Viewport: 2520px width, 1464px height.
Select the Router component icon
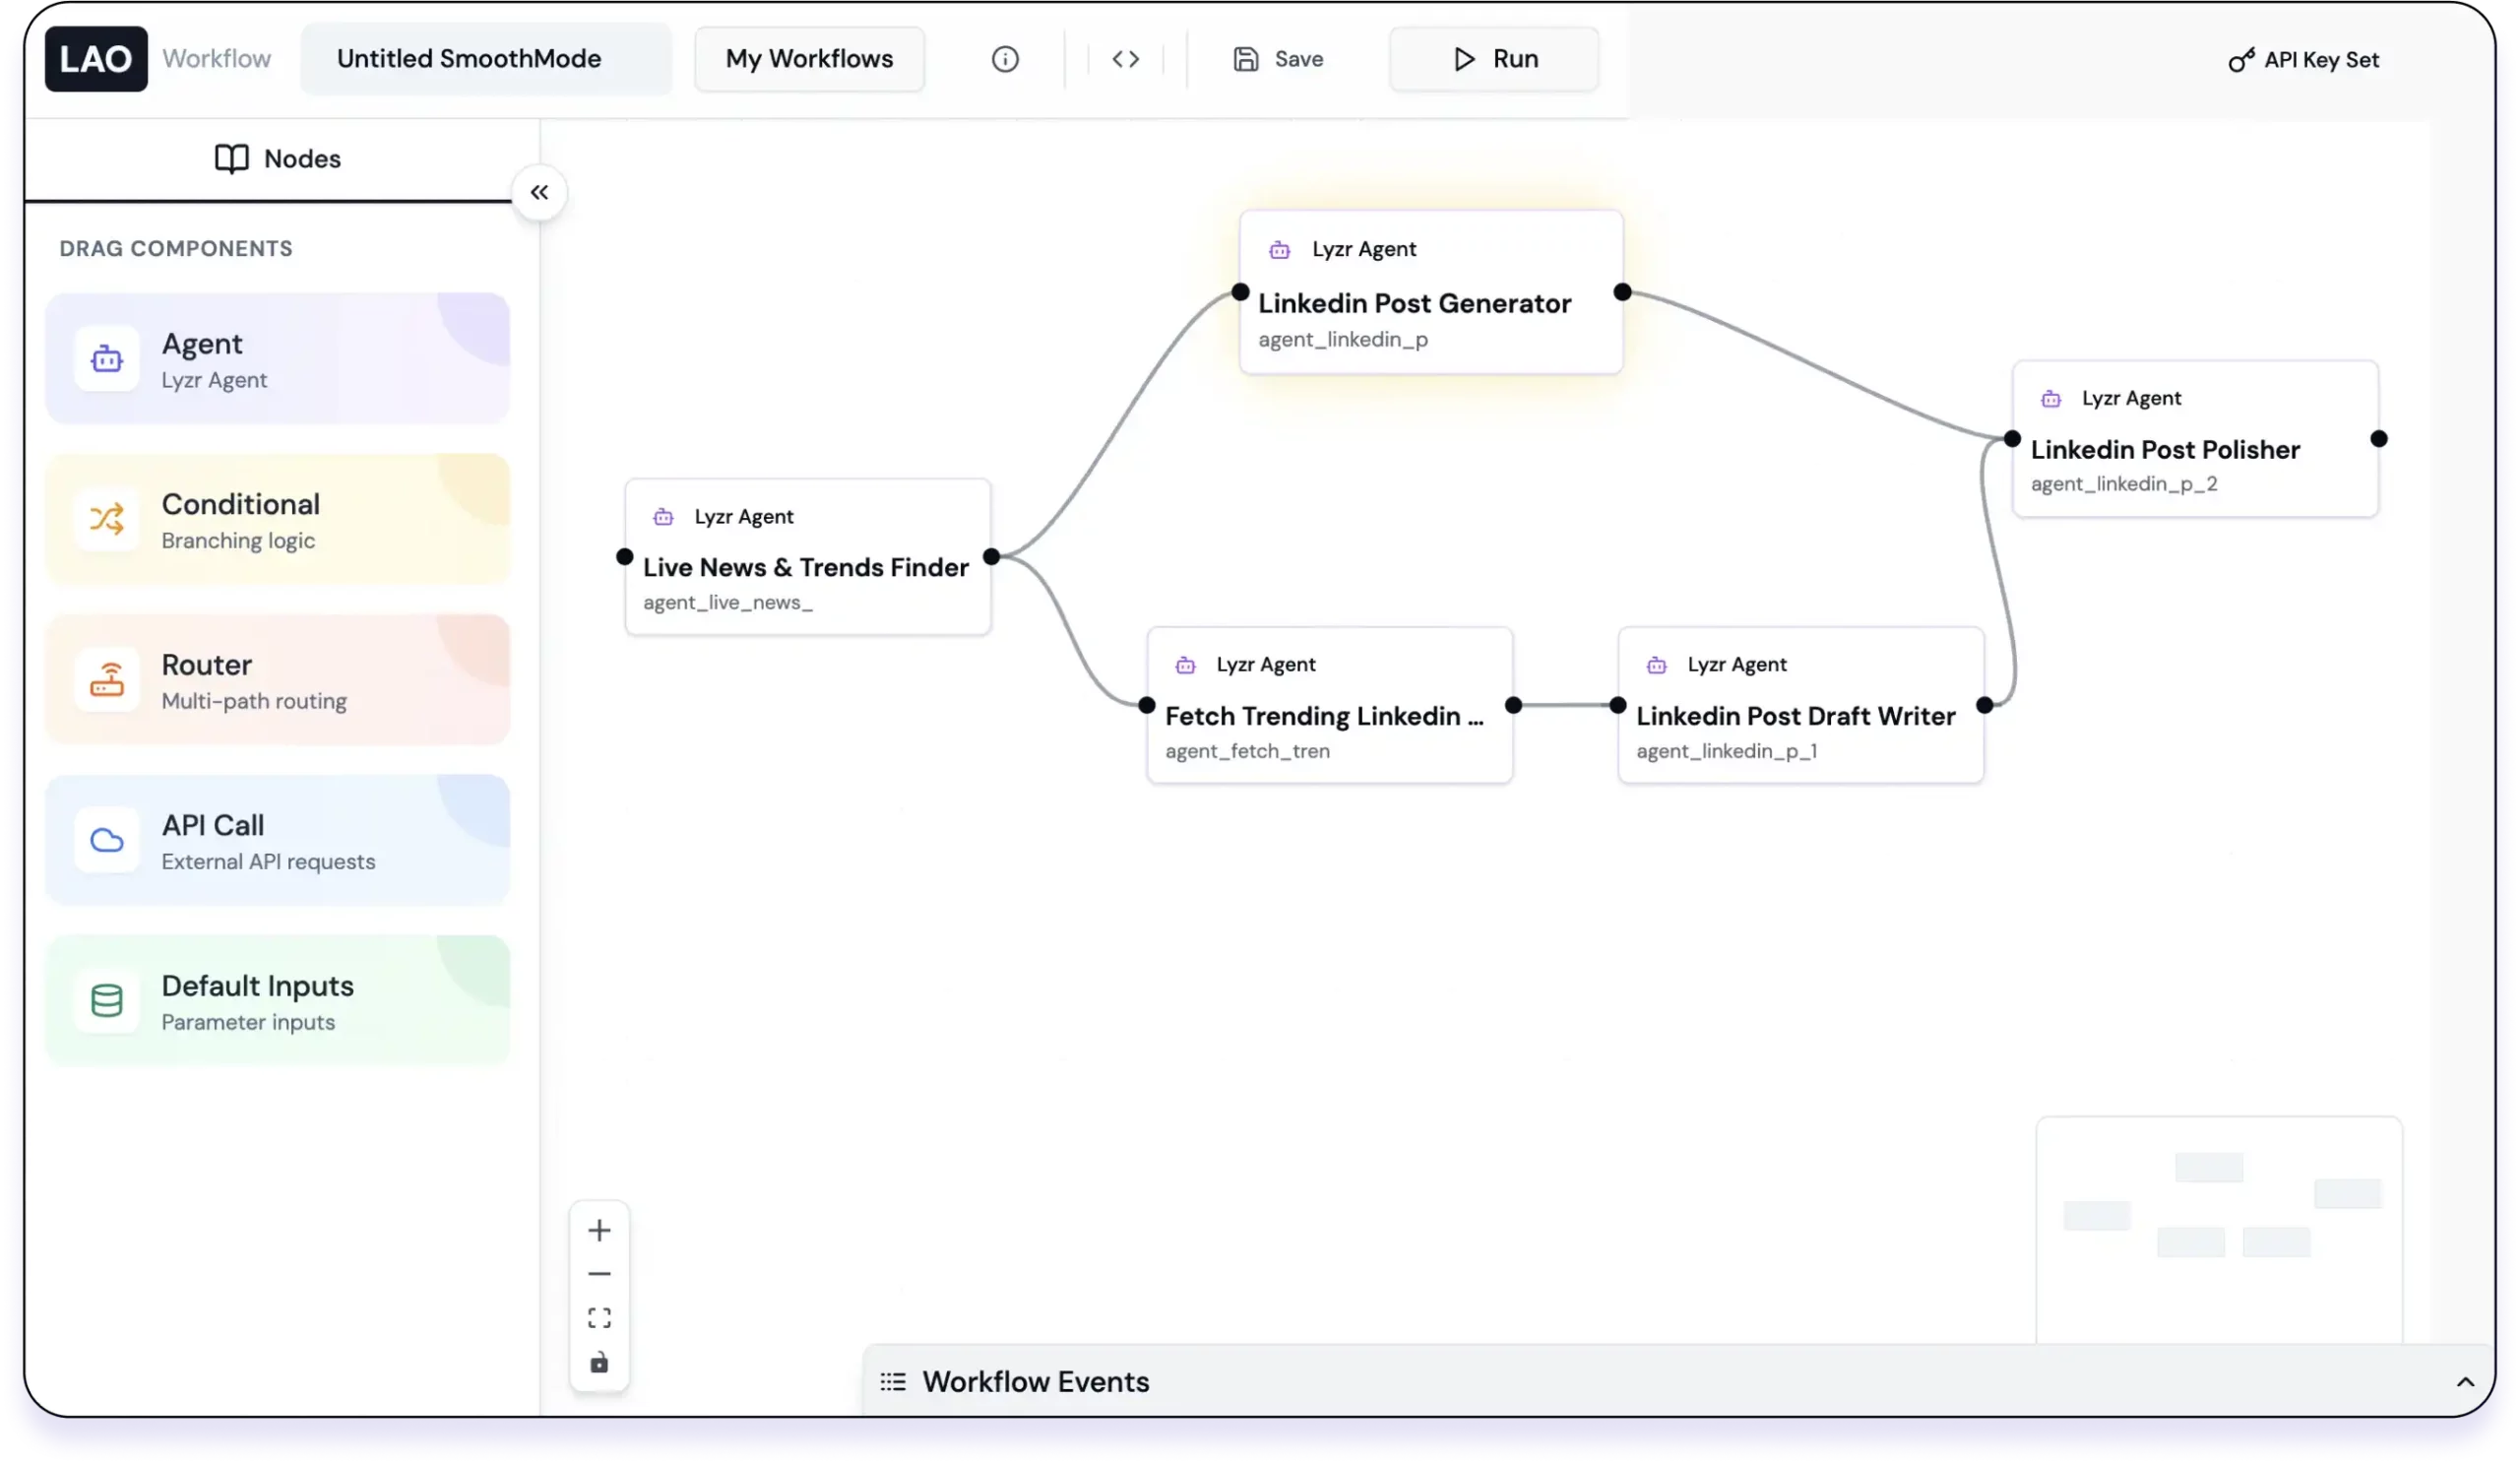click(107, 680)
